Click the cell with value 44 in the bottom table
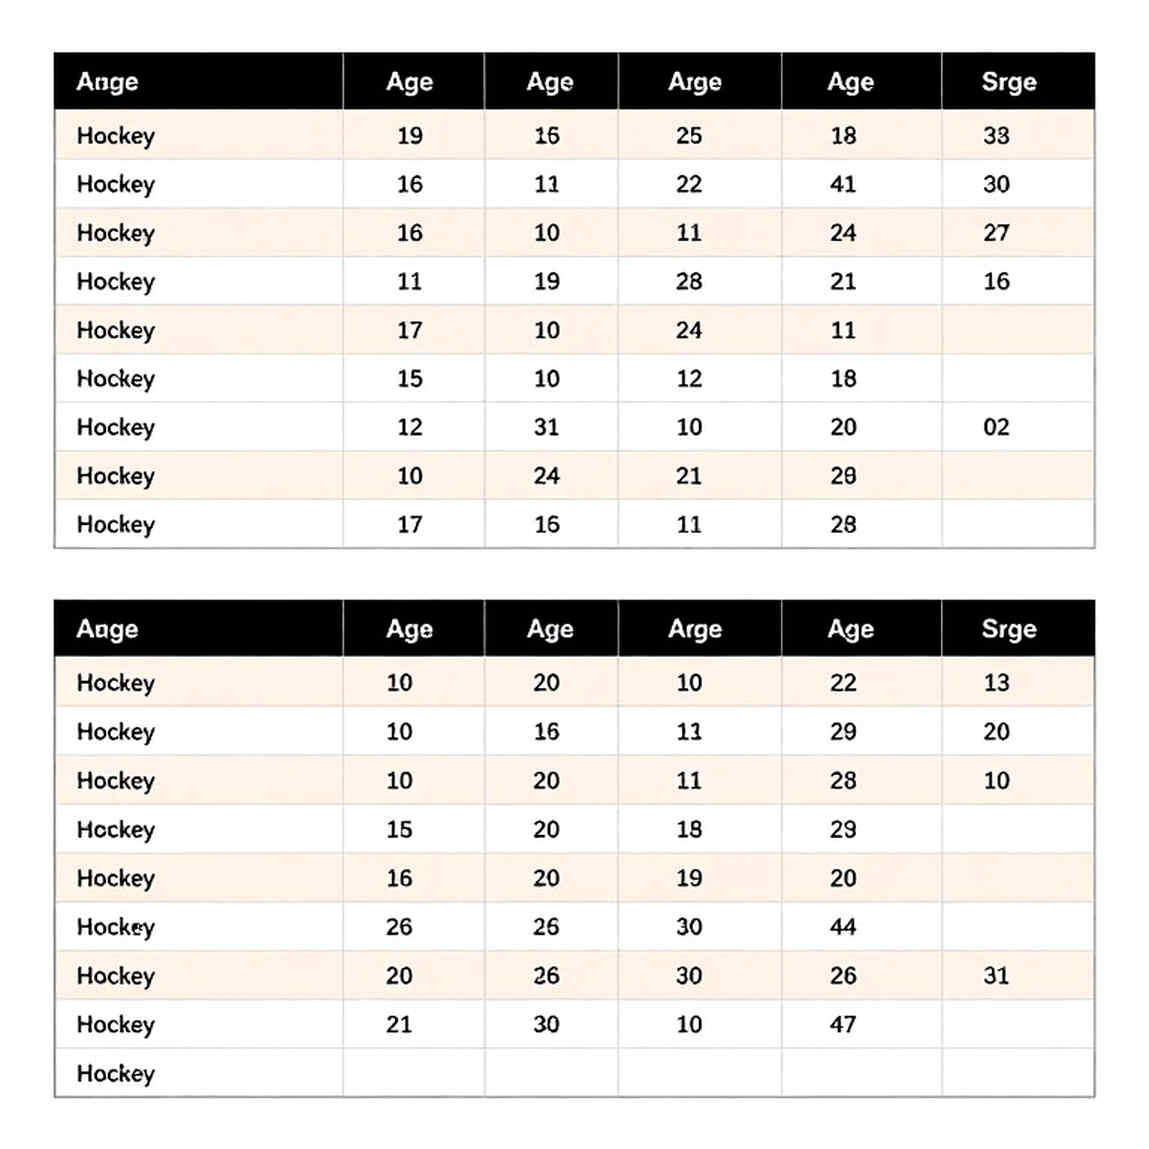1149x1149 pixels. pyautogui.click(x=861, y=927)
